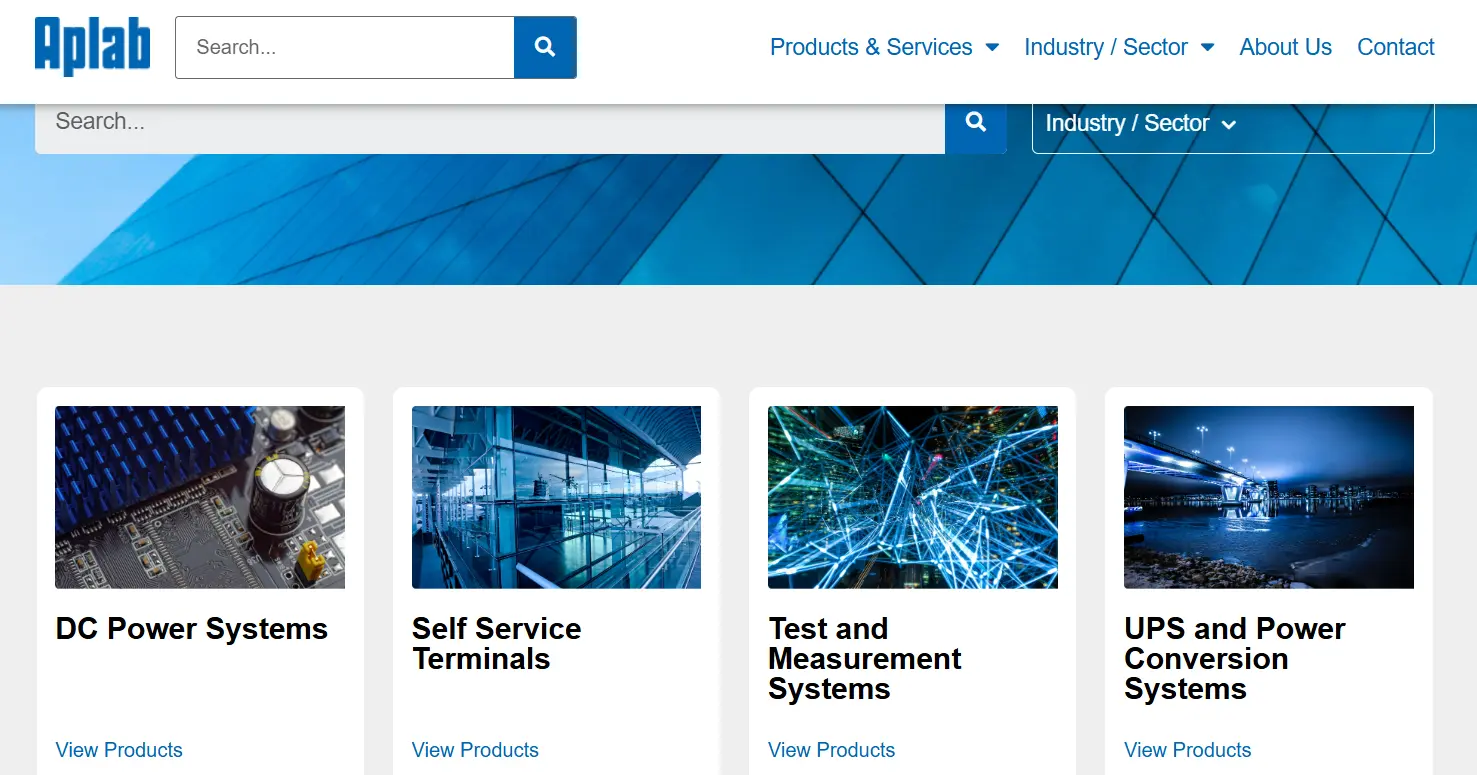The height and width of the screenshot is (775, 1477).
Task: Click the Aplab logo
Action: (x=92, y=46)
